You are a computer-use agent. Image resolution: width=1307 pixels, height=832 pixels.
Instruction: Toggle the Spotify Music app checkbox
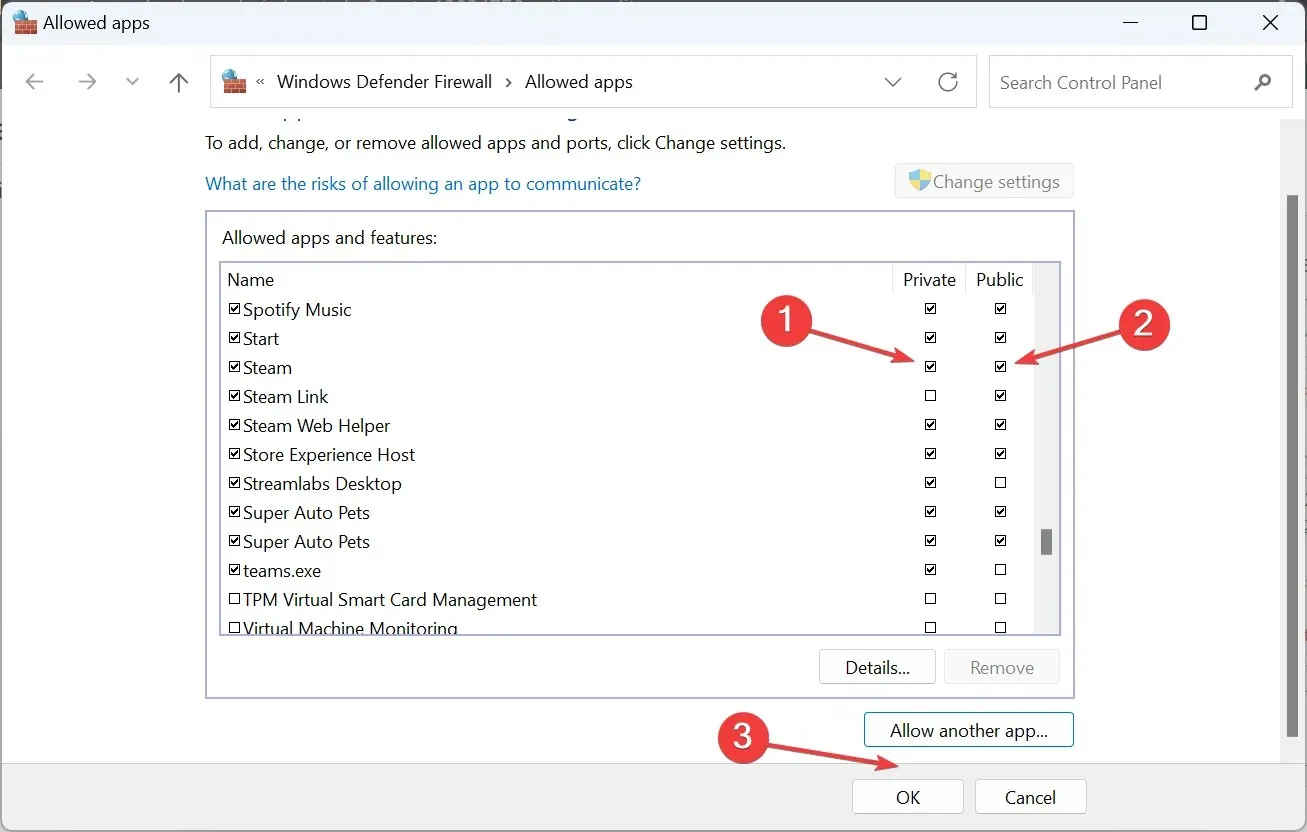(235, 309)
